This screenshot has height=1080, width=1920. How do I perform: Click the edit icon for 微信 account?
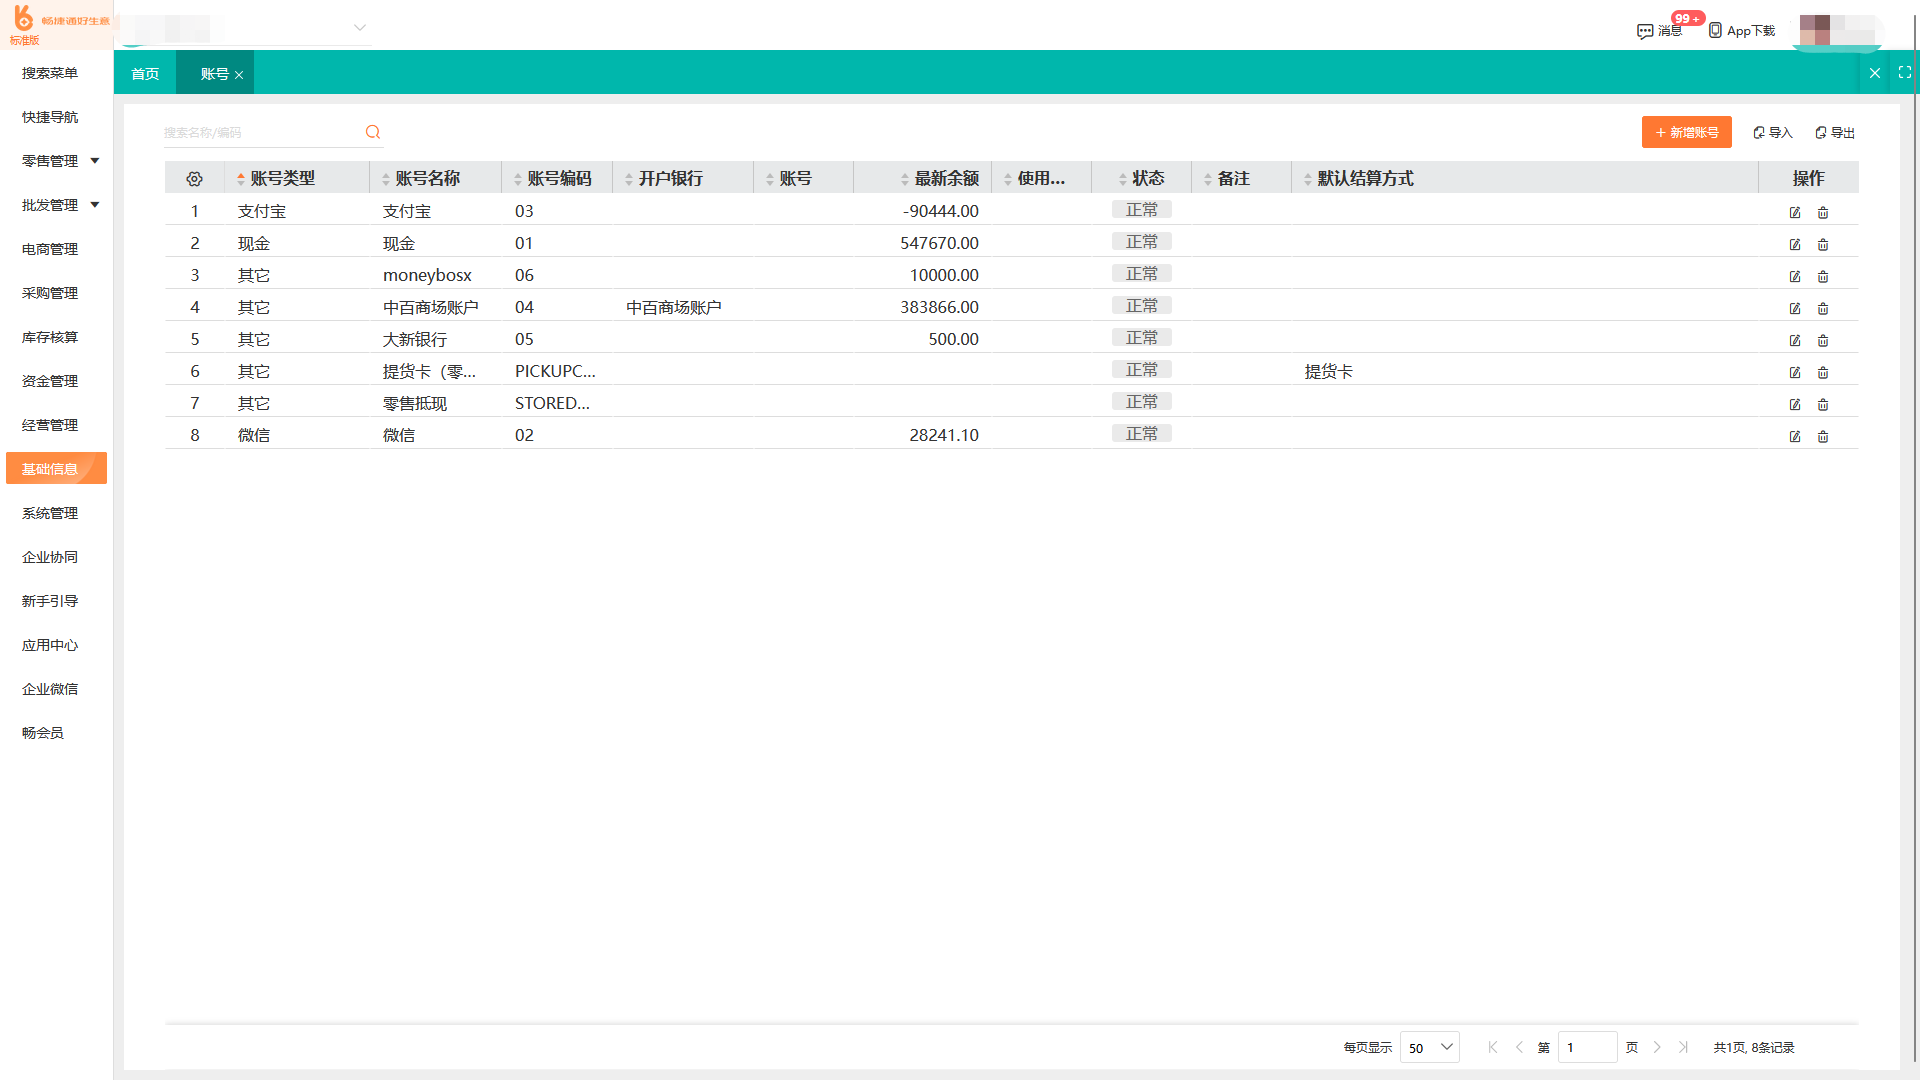point(1795,434)
